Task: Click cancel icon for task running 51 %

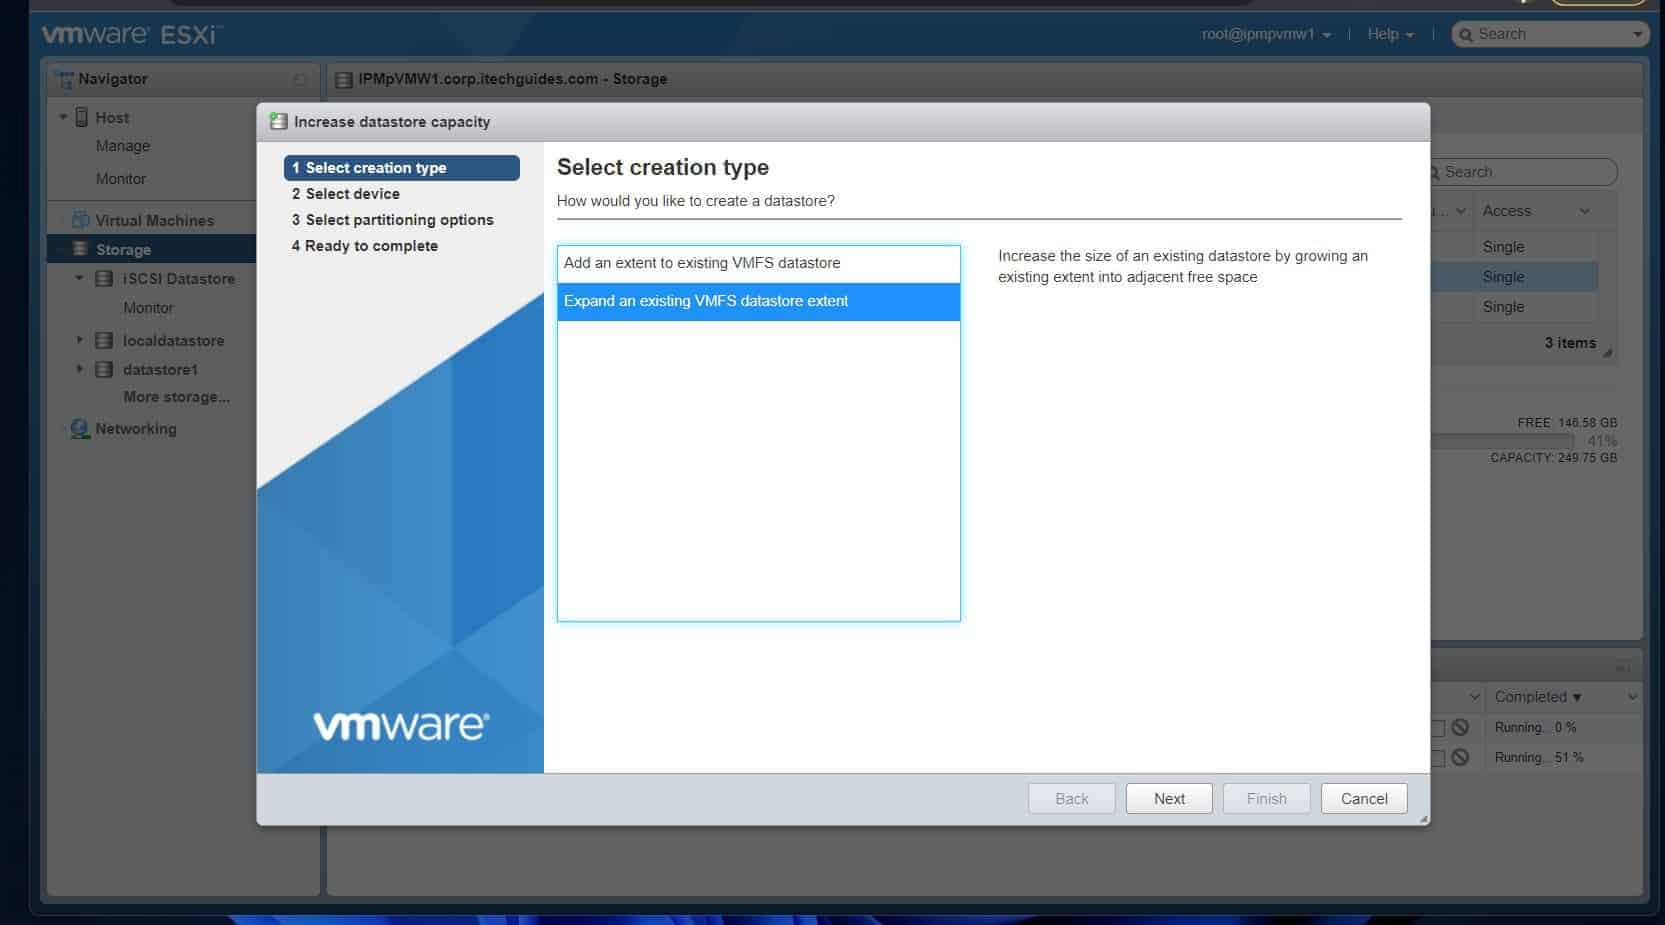Action: 1460,758
